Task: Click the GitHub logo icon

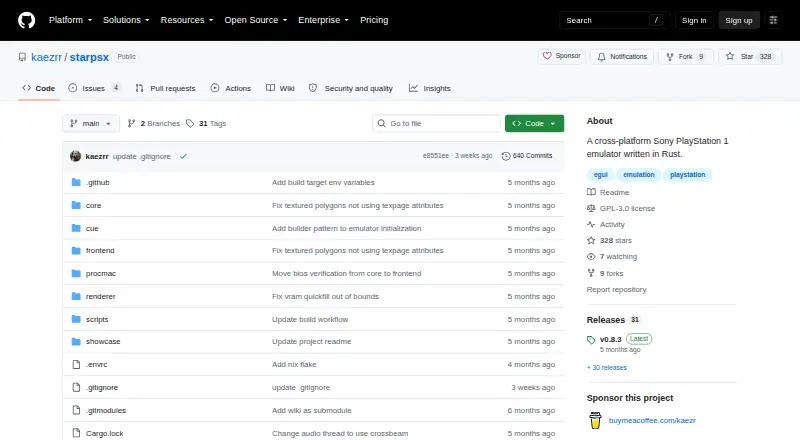Action: click(27, 20)
